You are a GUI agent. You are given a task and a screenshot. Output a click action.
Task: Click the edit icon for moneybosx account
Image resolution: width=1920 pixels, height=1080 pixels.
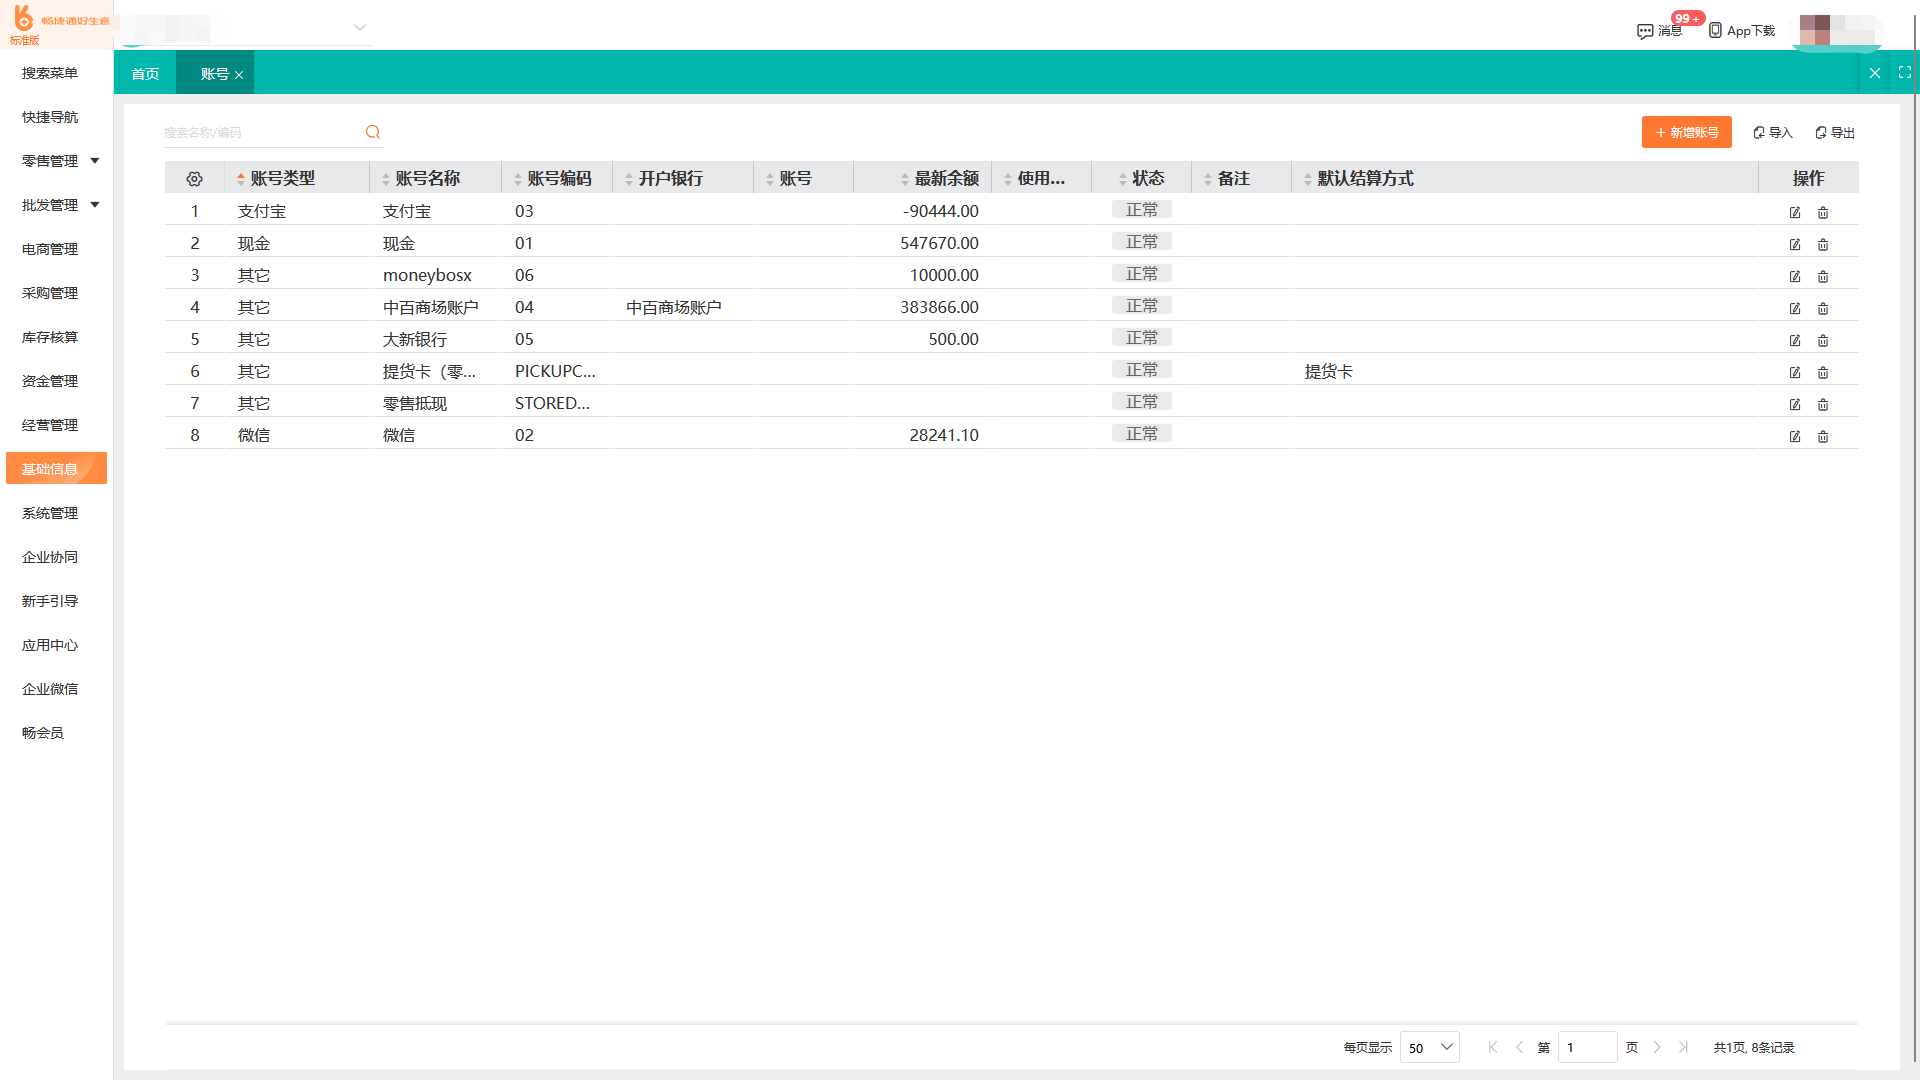click(x=1796, y=274)
